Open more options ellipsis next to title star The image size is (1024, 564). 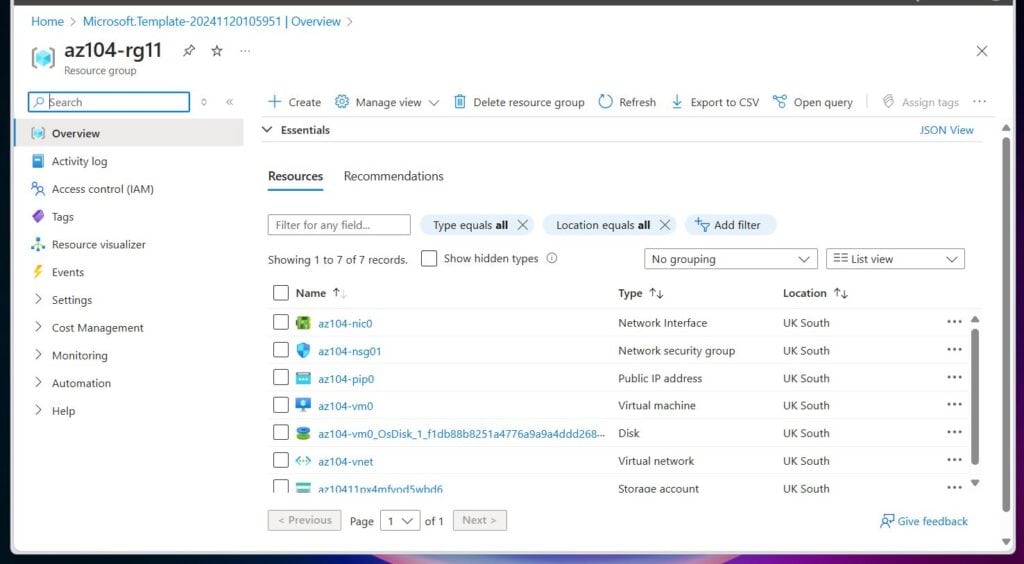245,50
